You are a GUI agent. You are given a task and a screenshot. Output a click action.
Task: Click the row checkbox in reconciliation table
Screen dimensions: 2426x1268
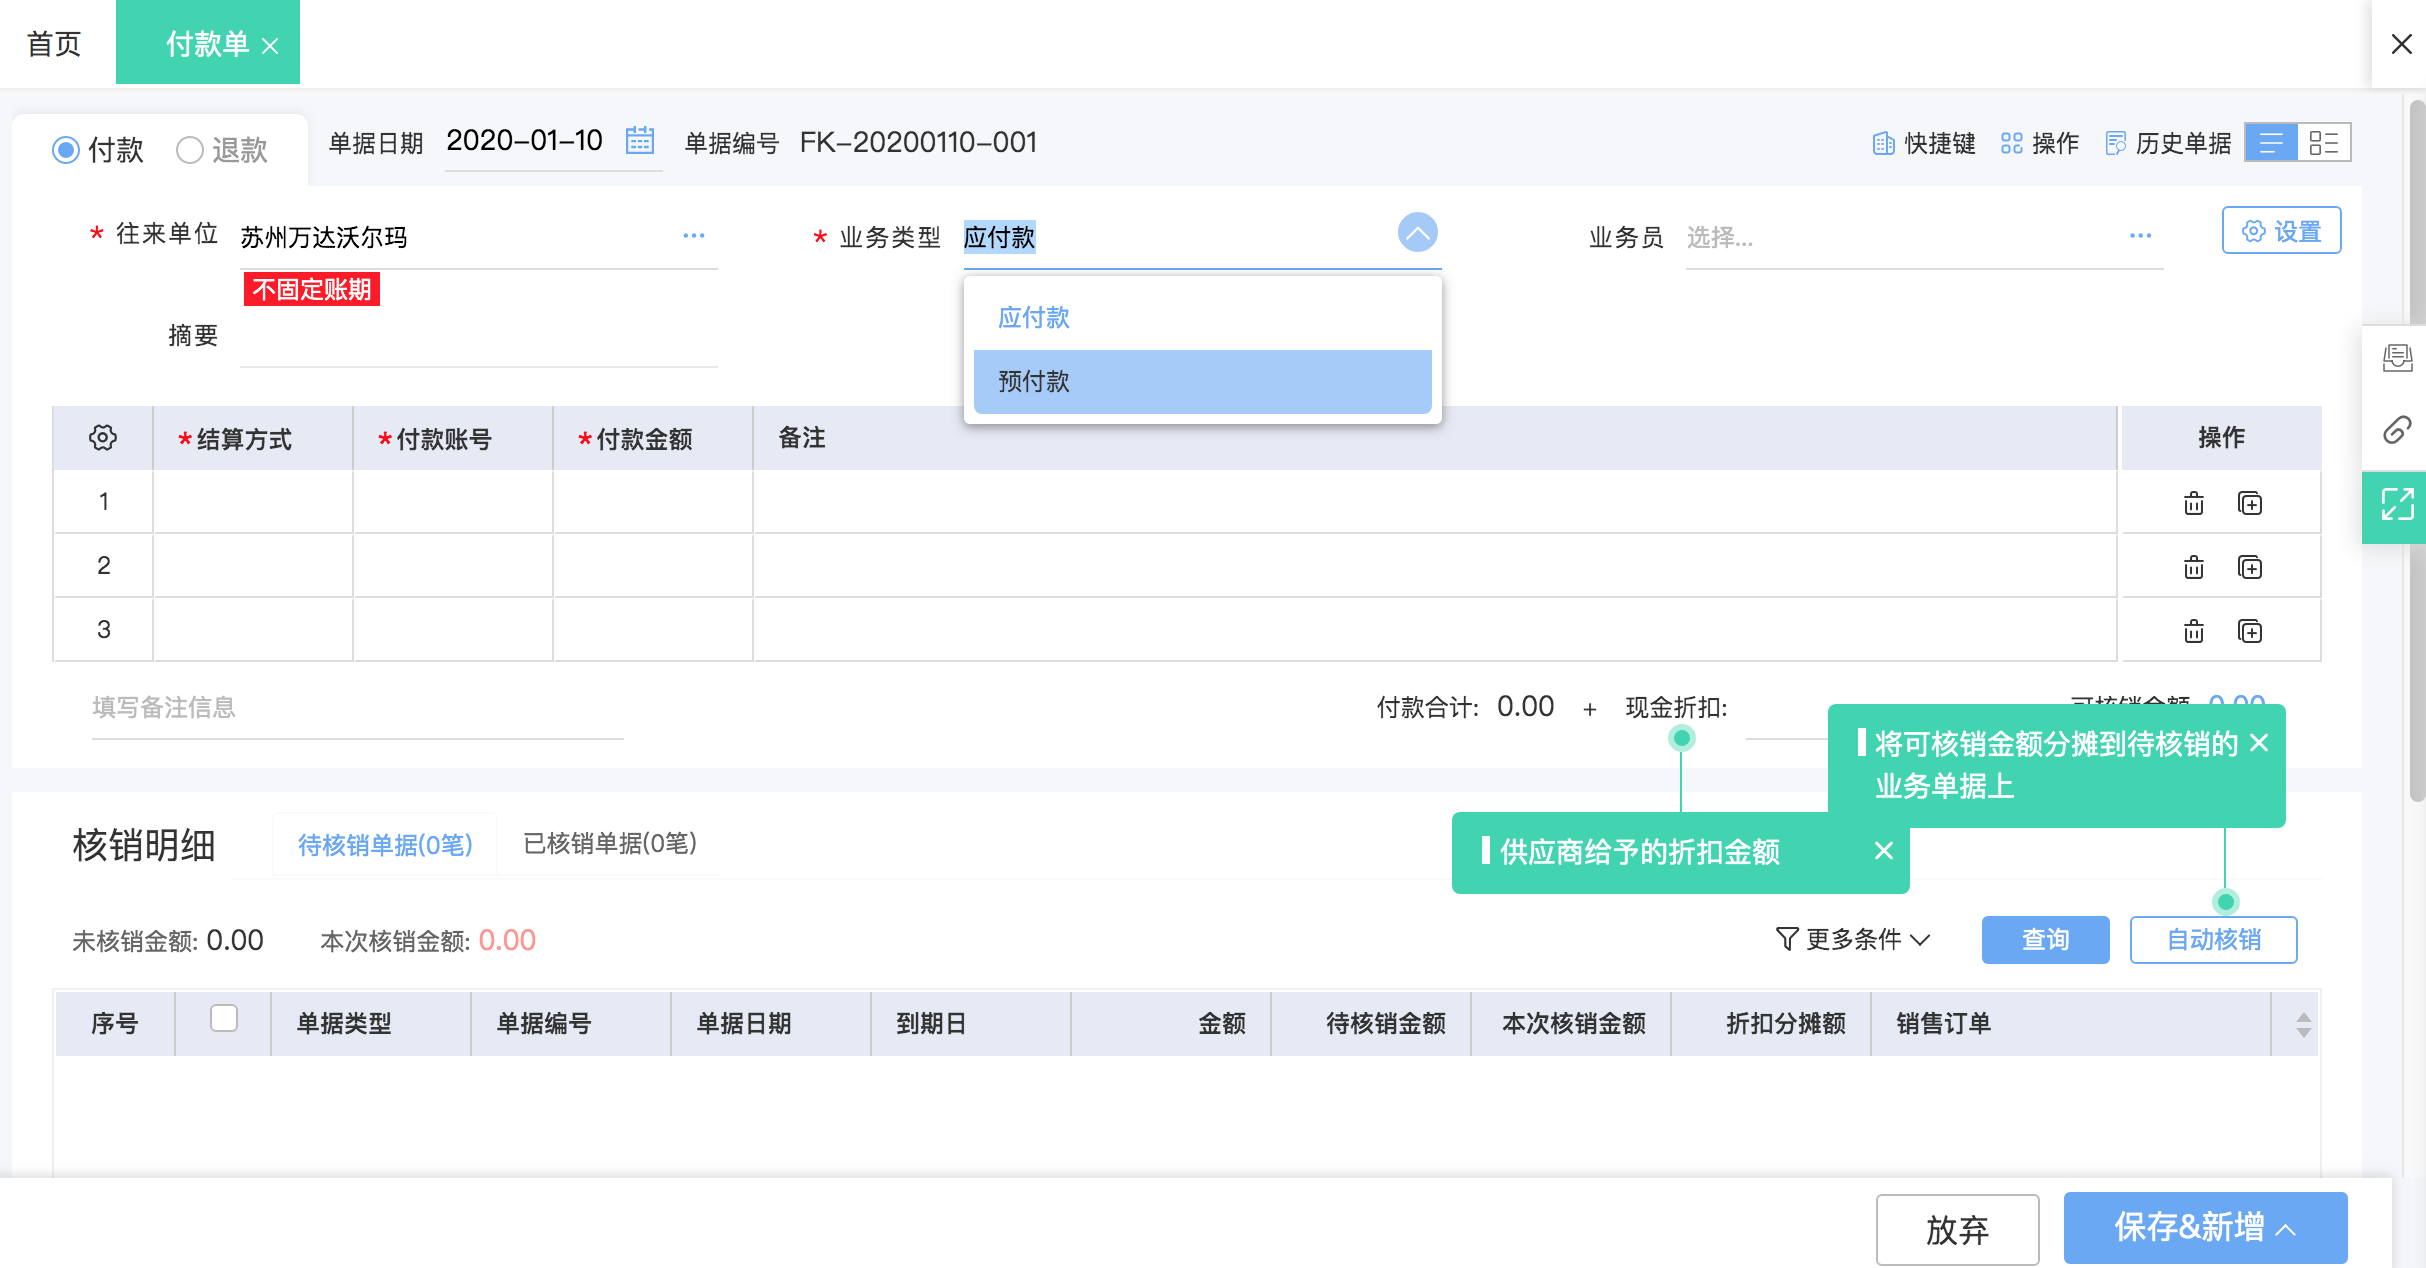pos(223,1021)
